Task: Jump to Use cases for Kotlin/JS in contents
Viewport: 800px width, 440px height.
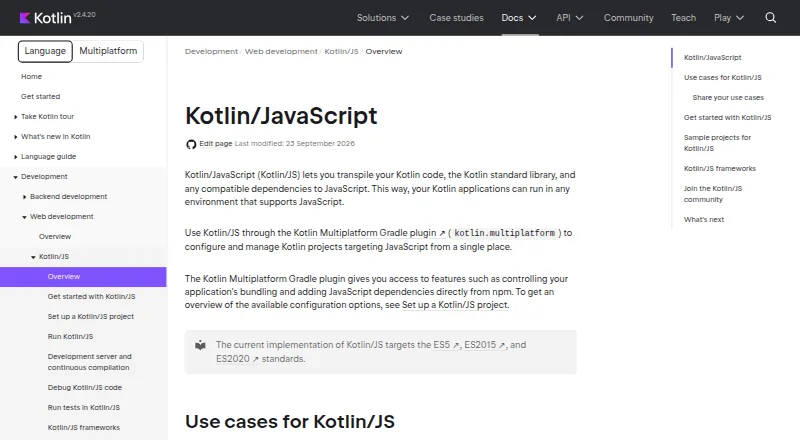Action: click(x=722, y=78)
